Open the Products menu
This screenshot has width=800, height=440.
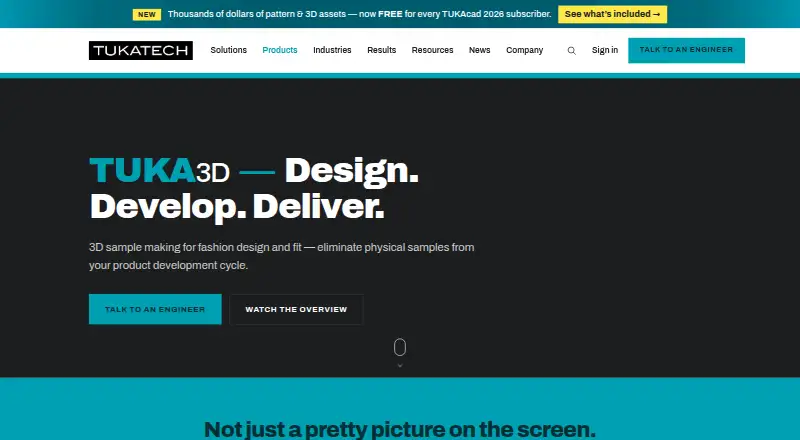click(x=280, y=50)
